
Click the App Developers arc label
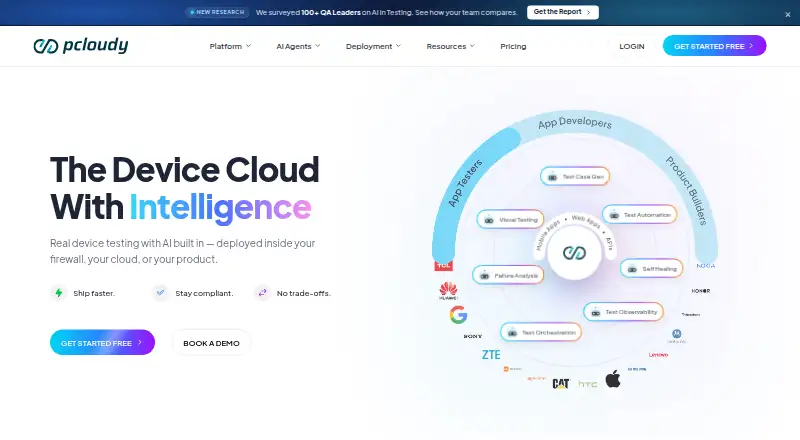(x=574, y=123)
